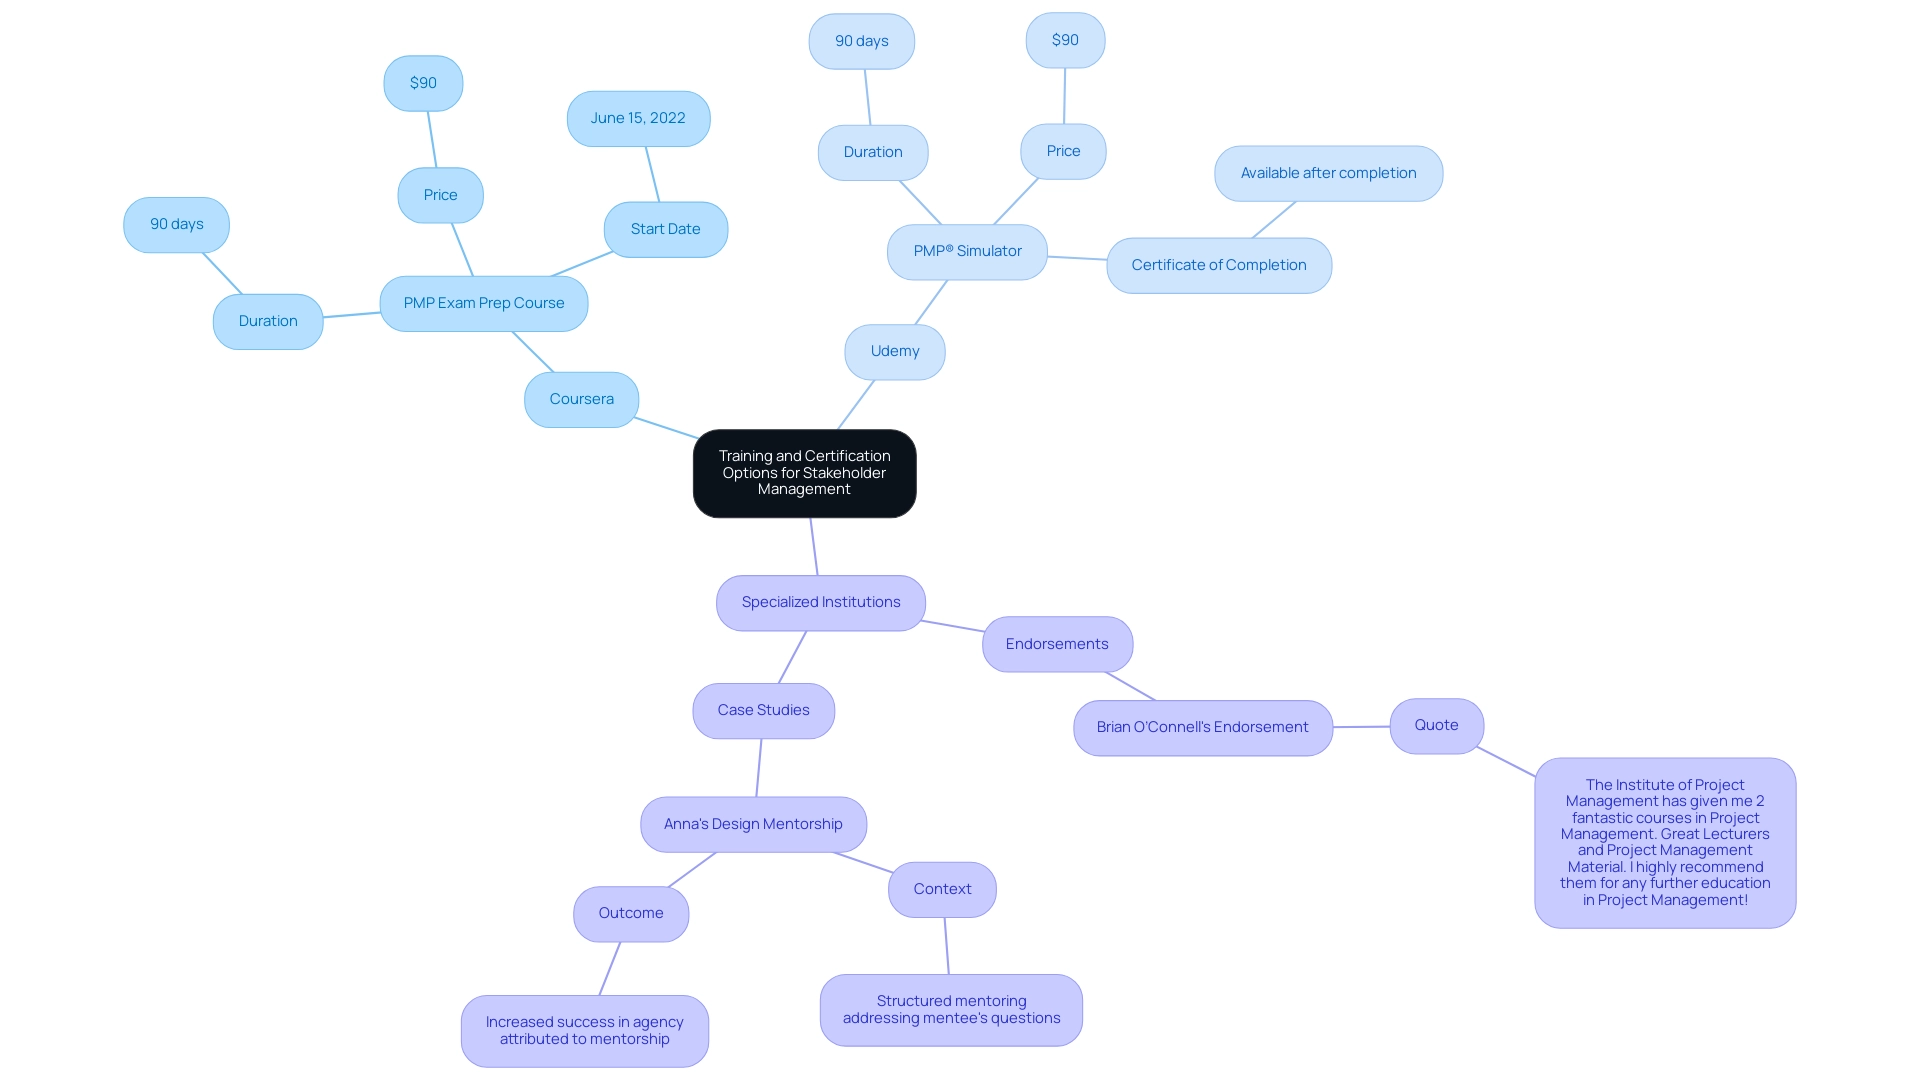
Task: Select the Udemy branch node
Action: 894,350
